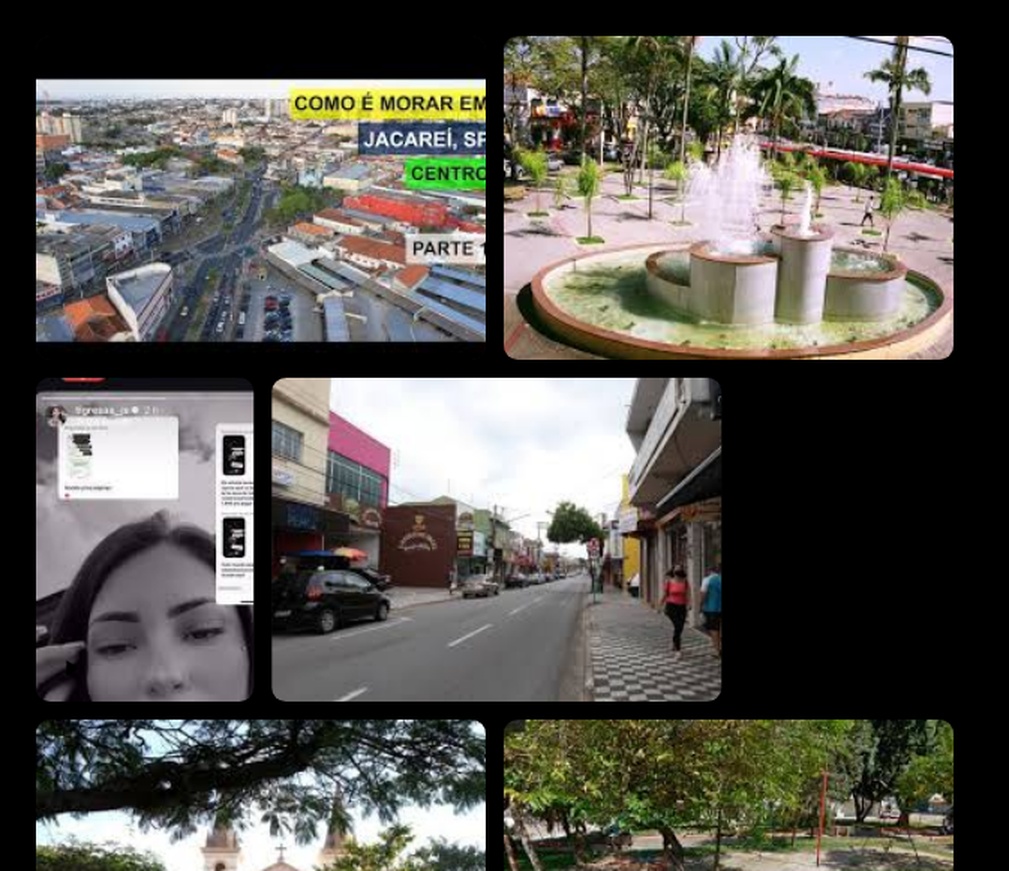Click the red indicator above story thumbnail

pos(84,380)
